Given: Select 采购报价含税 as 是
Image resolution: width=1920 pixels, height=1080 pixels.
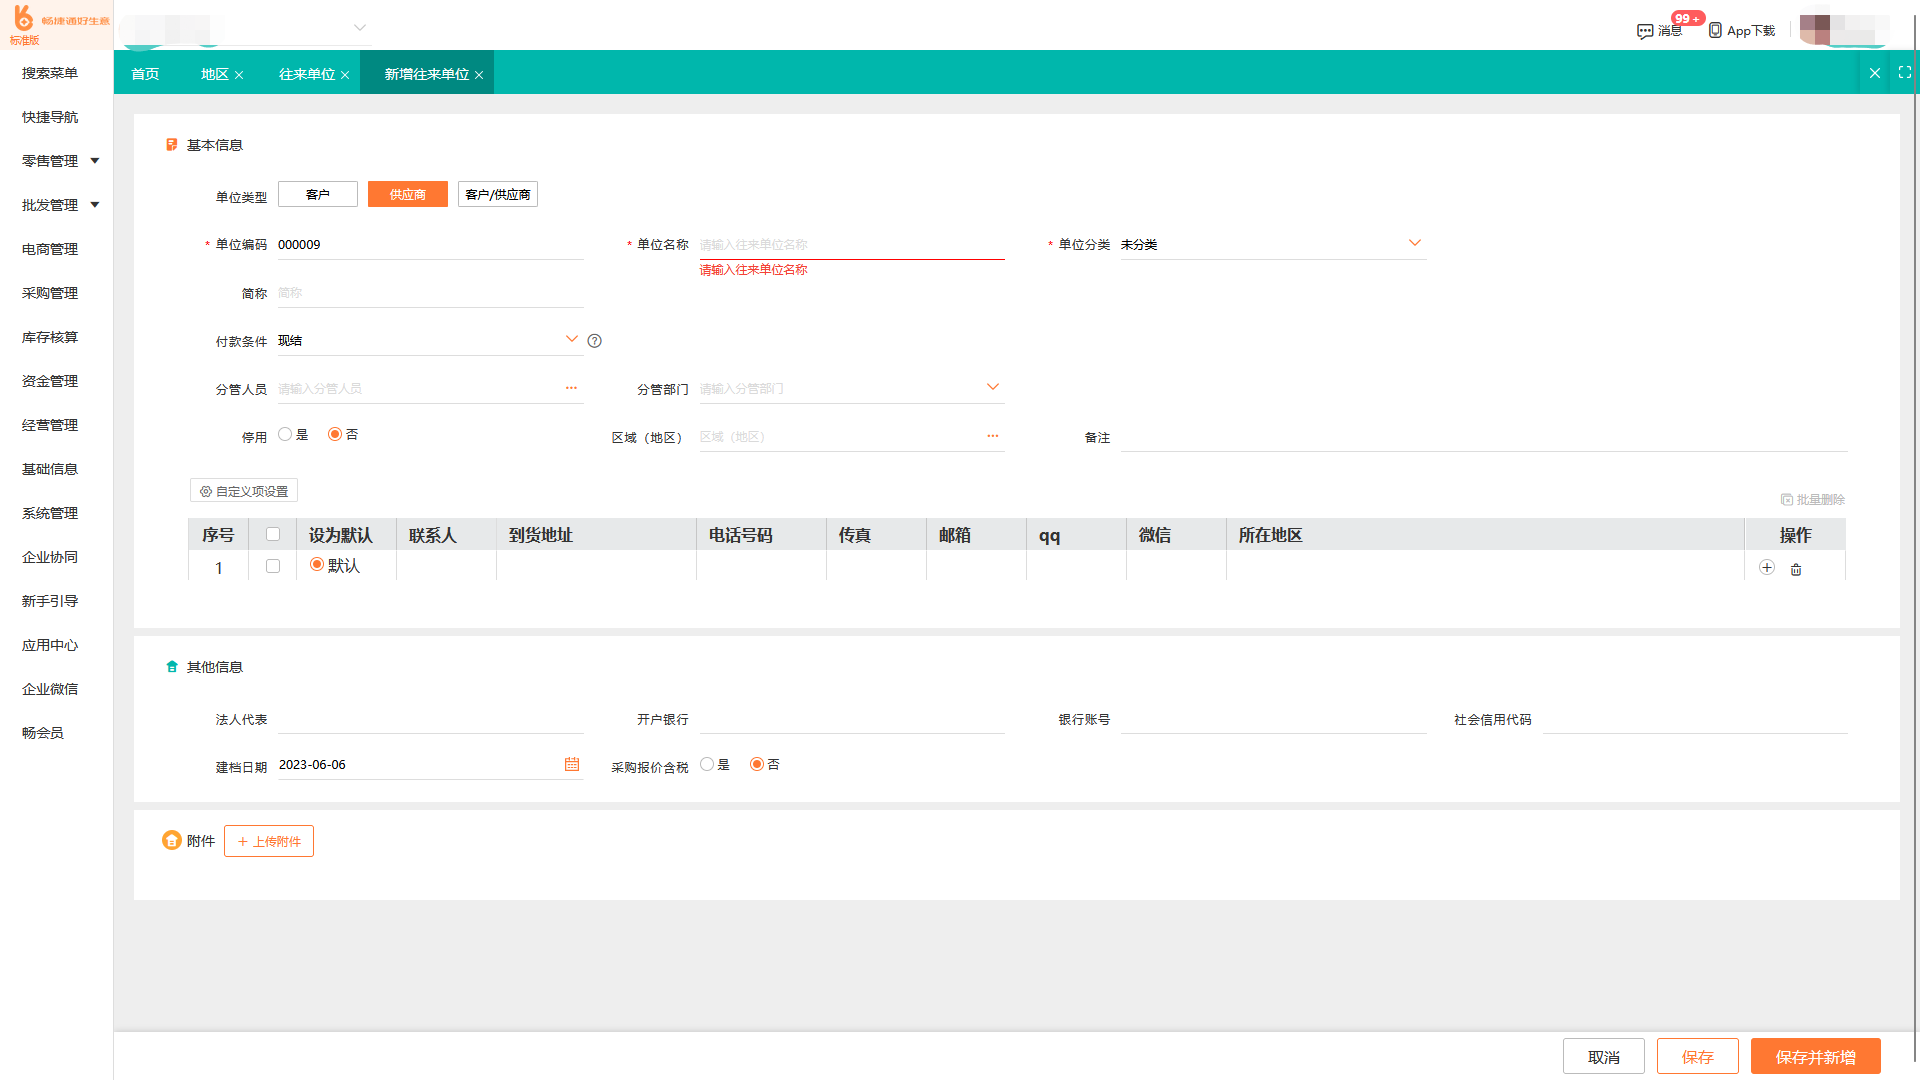Looking at the screenshot, I should pos(705,762).
